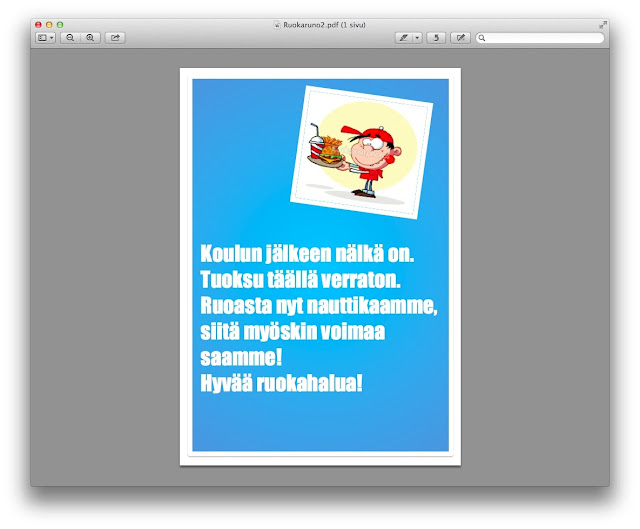Click the PDF document icon in title bar

coord(276,24)
